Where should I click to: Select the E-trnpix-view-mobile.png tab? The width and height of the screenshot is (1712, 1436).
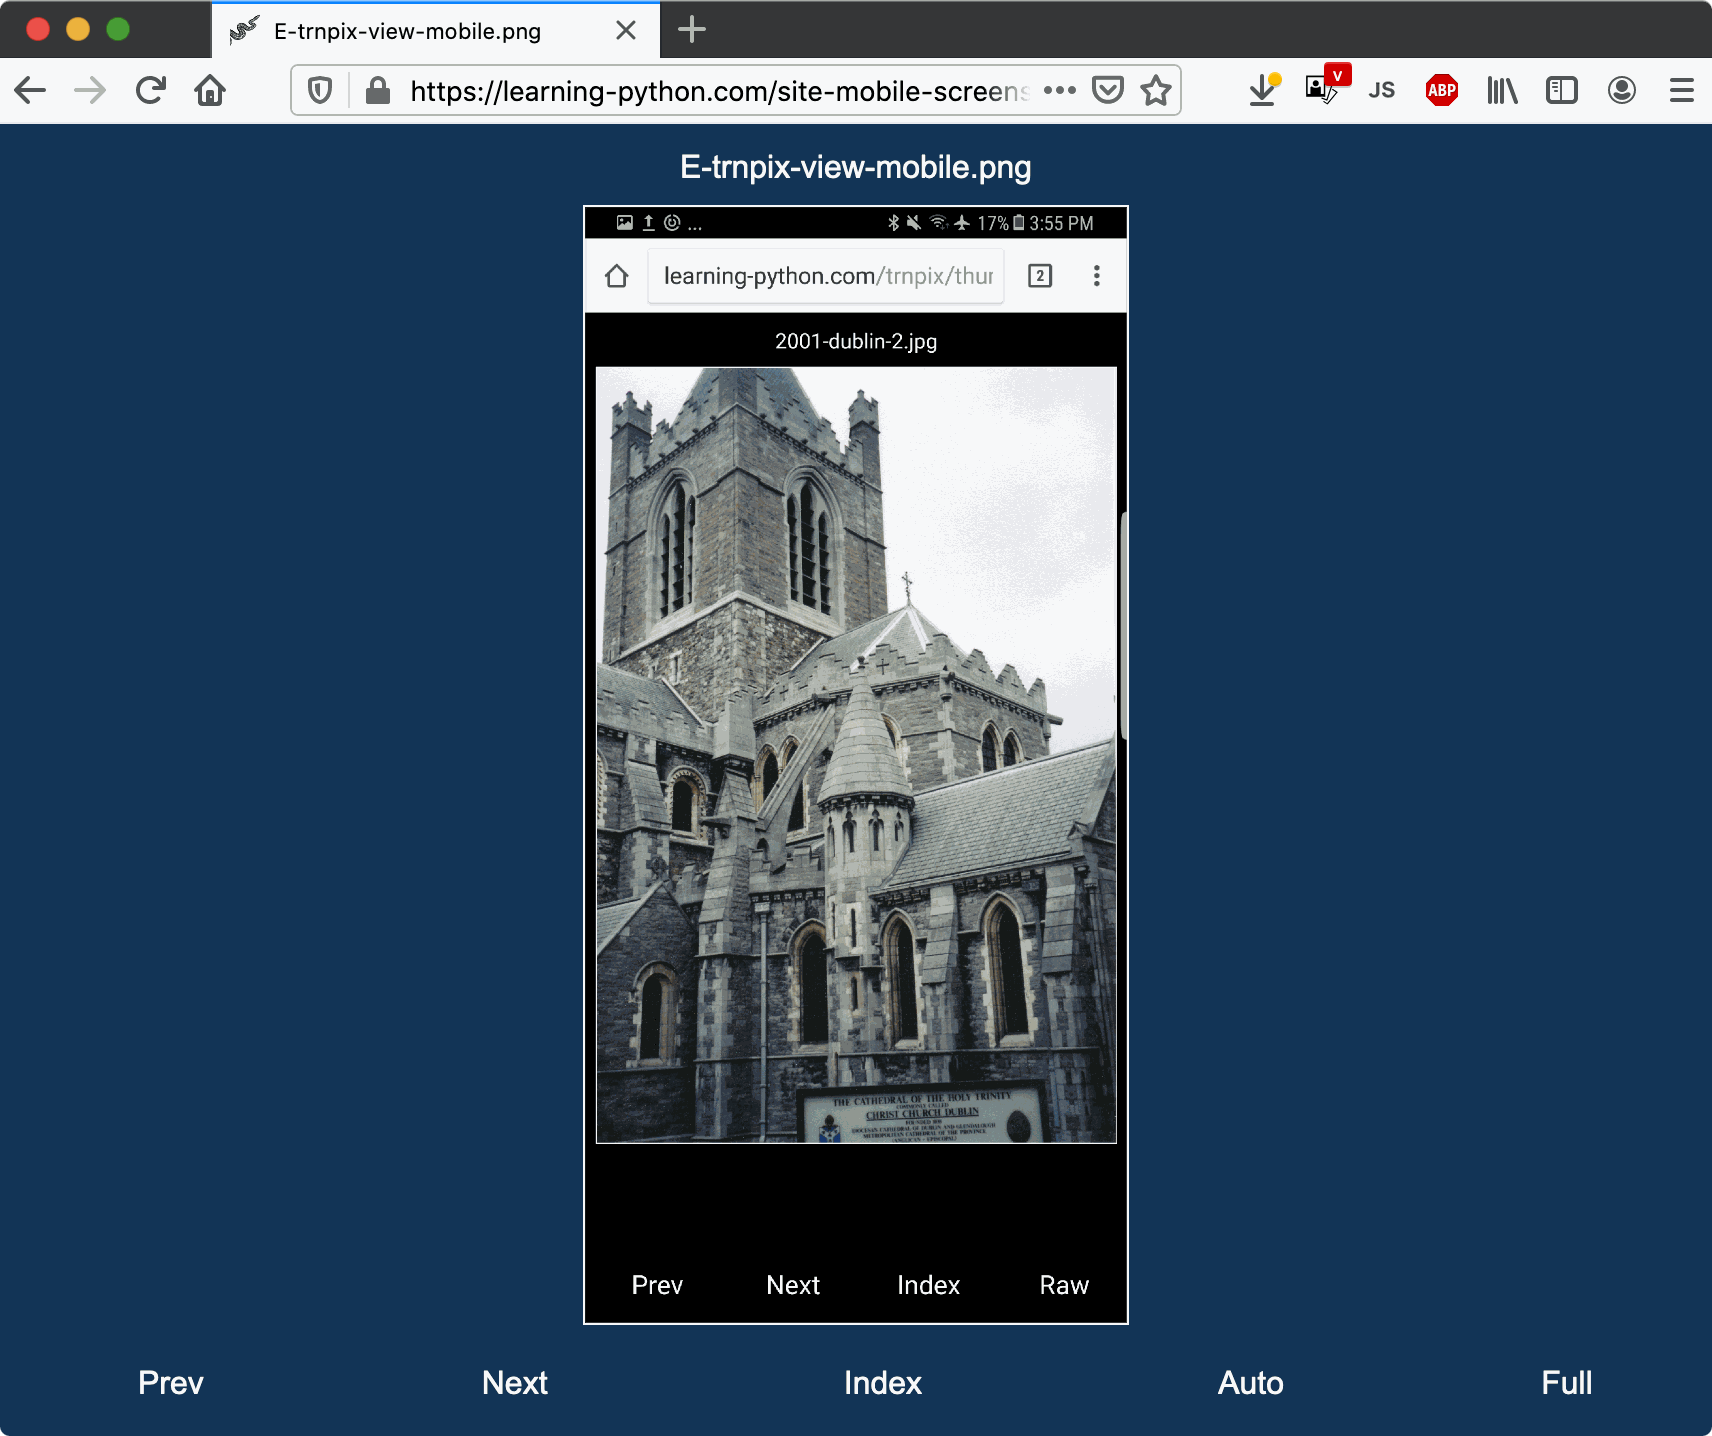tap(408, 31)
